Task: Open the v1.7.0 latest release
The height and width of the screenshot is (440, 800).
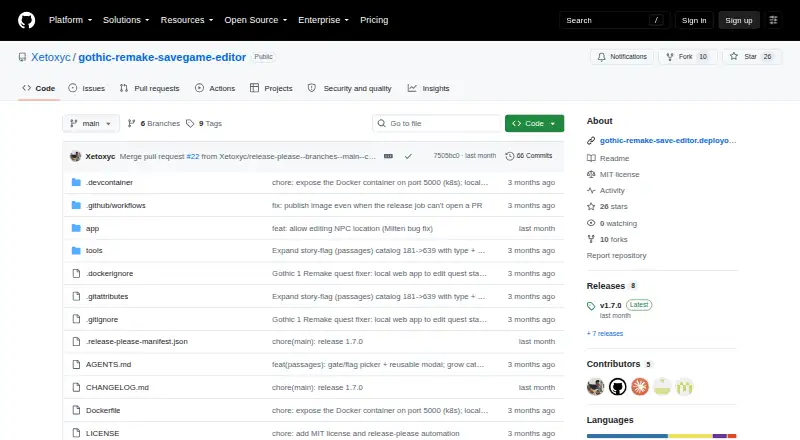Action: (x=611, y=305)
